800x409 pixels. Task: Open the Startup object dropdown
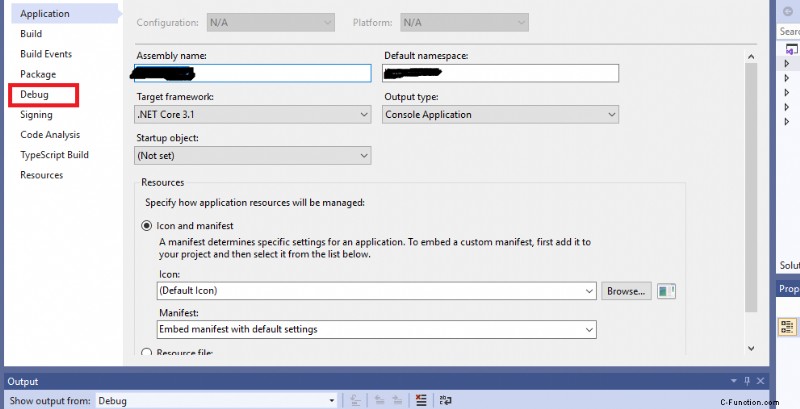(x=363, y=156)
